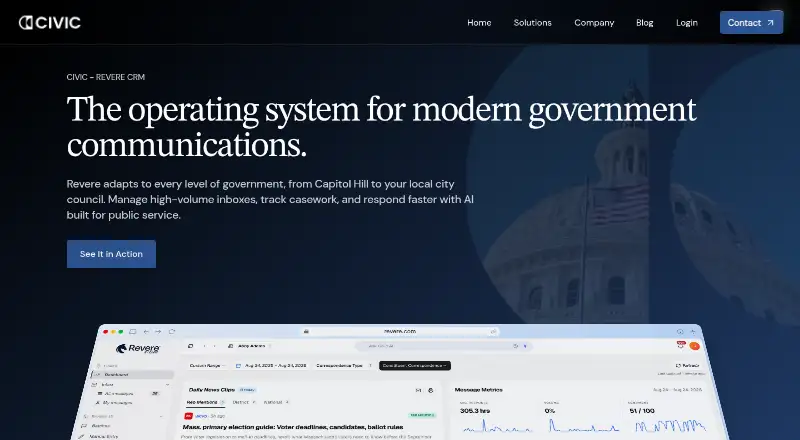Open the Custom Range dropdown
The image size is (800, 440).
(x=207, y=365)
